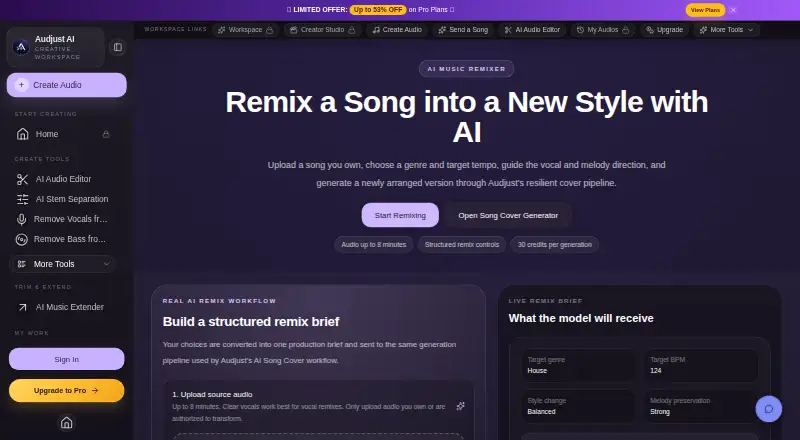Open AI Stem Separation tool
The image size is (800, 440).
click(x=62, y=199)
